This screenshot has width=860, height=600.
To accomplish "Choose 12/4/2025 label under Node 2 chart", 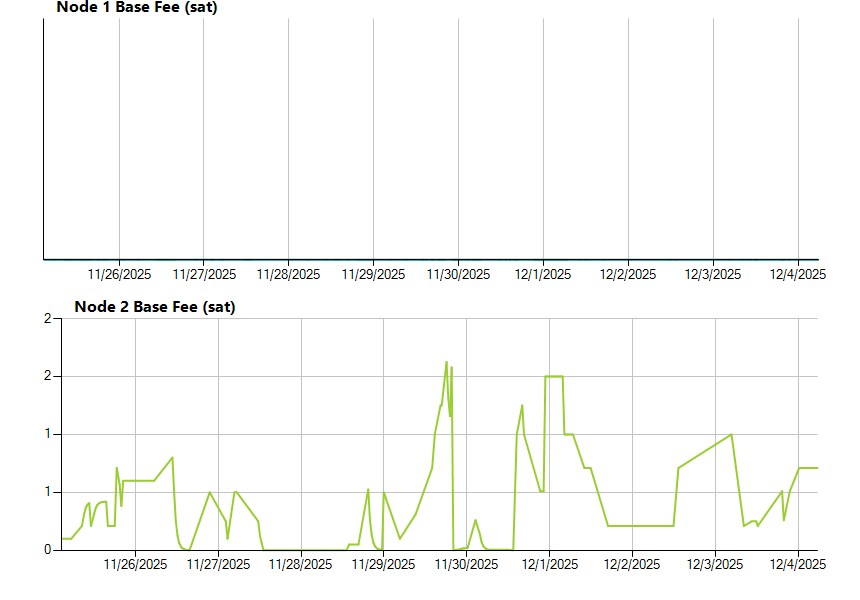I will pos(797,565).
